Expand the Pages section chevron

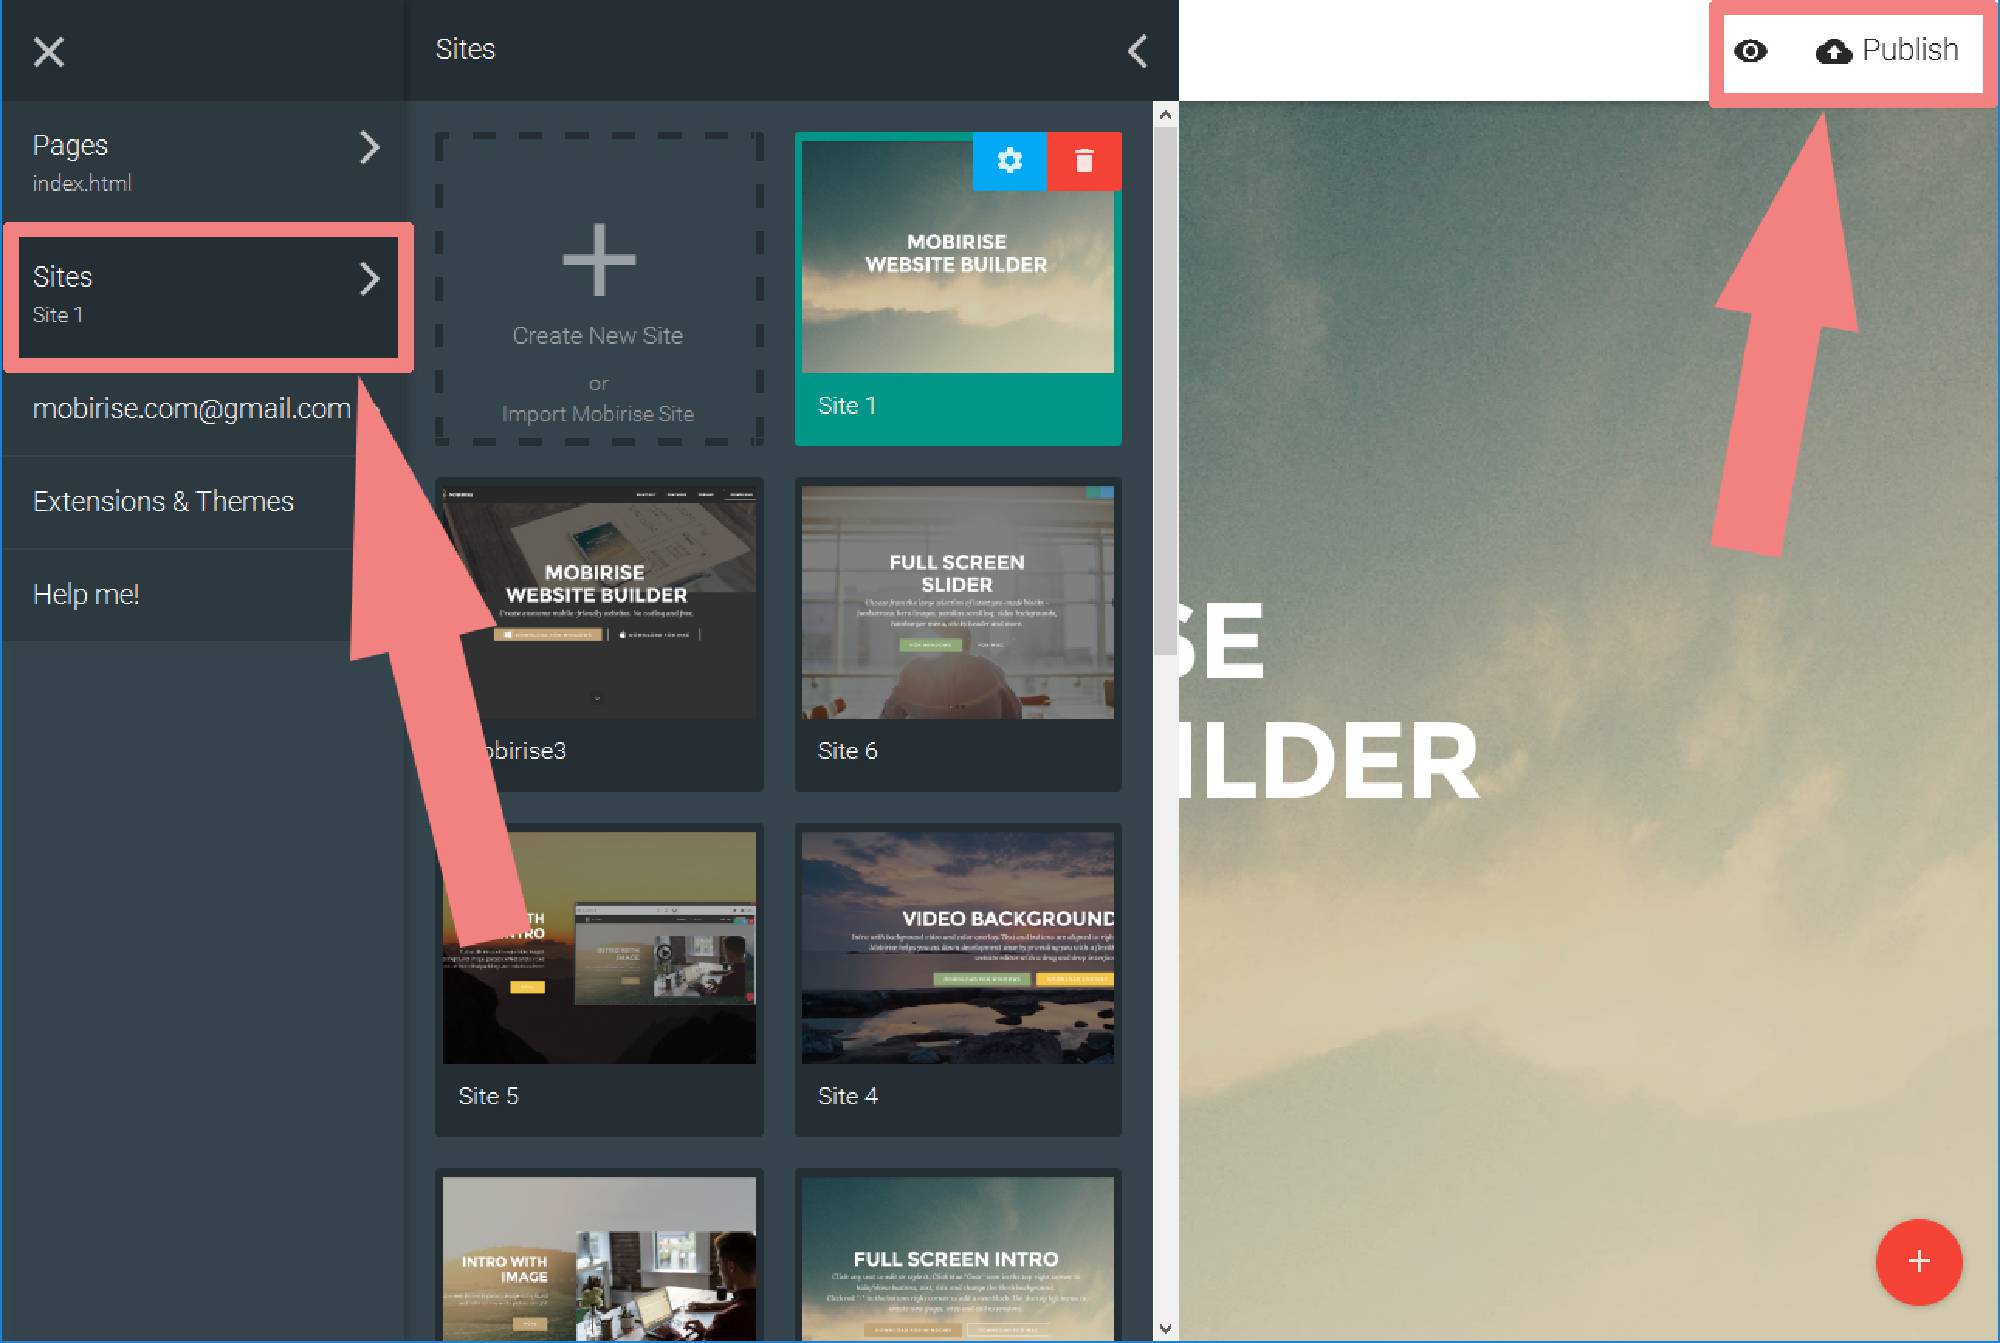click(370, 145)
